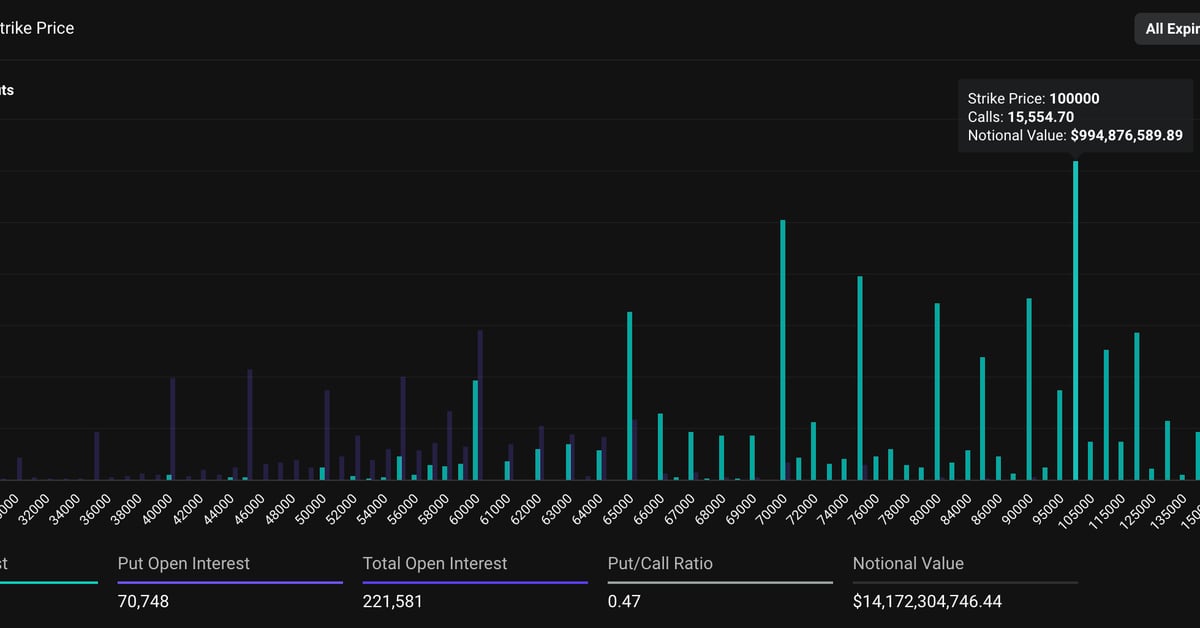Click the teal call bar at strike 90000
Screen dimensions: 1200x628
point(1029,390)
